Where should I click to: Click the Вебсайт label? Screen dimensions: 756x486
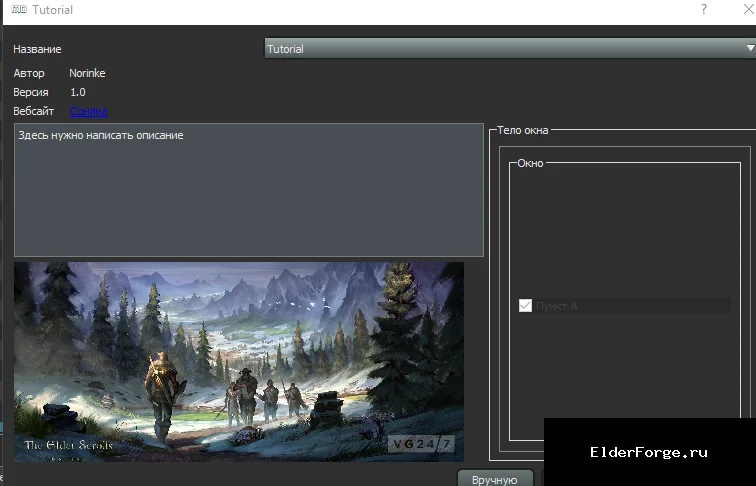point(34,111)
